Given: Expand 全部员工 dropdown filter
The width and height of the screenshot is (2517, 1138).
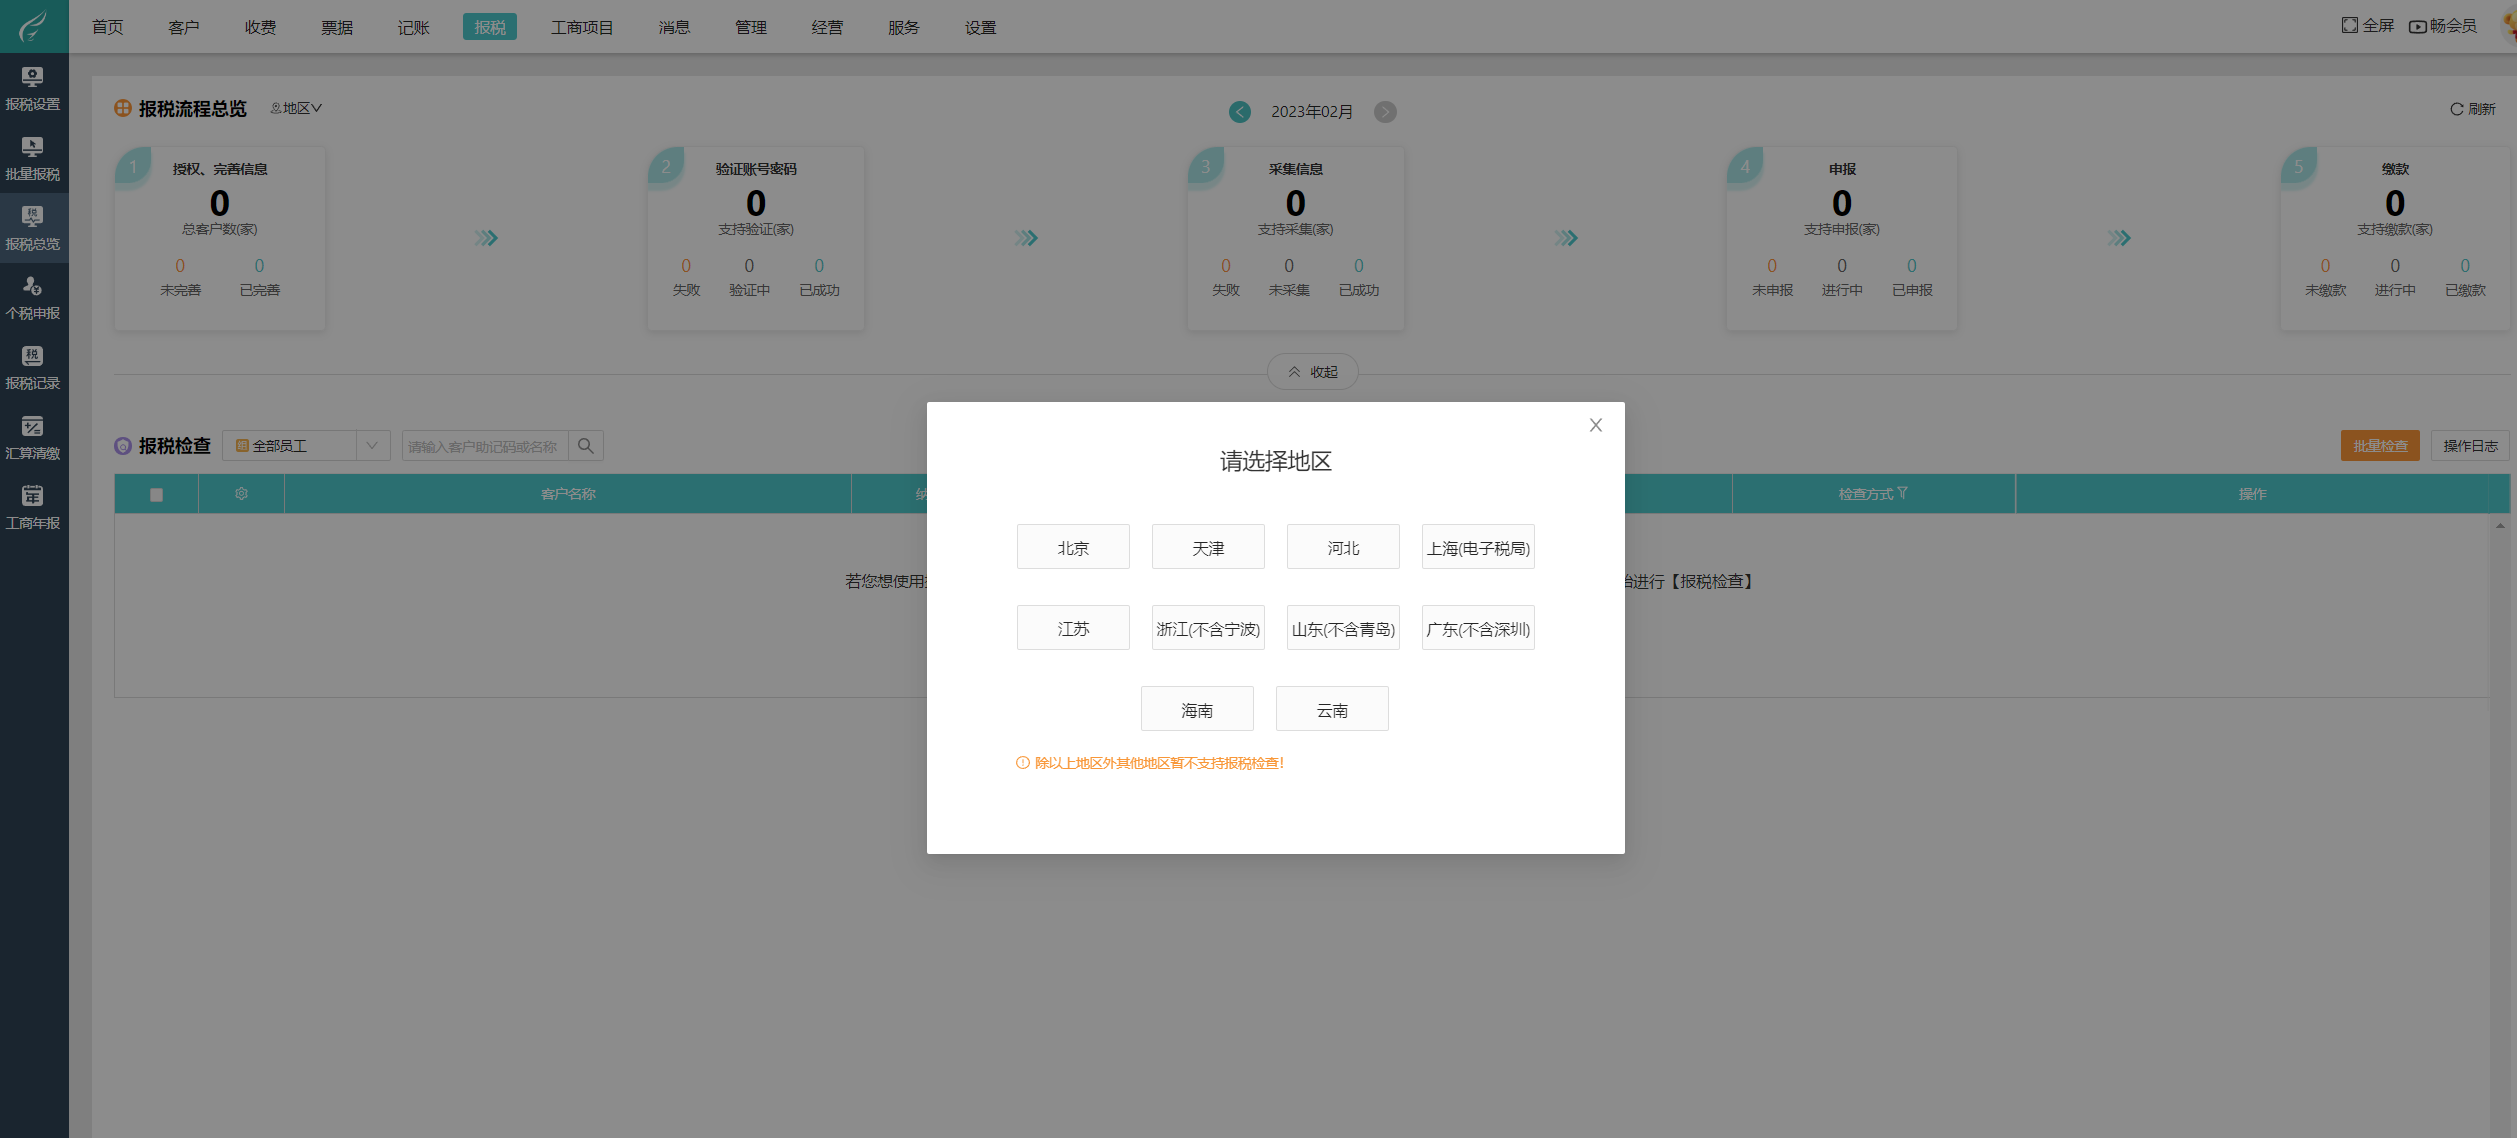Looking at the screenshot, I should click(369, 446).
